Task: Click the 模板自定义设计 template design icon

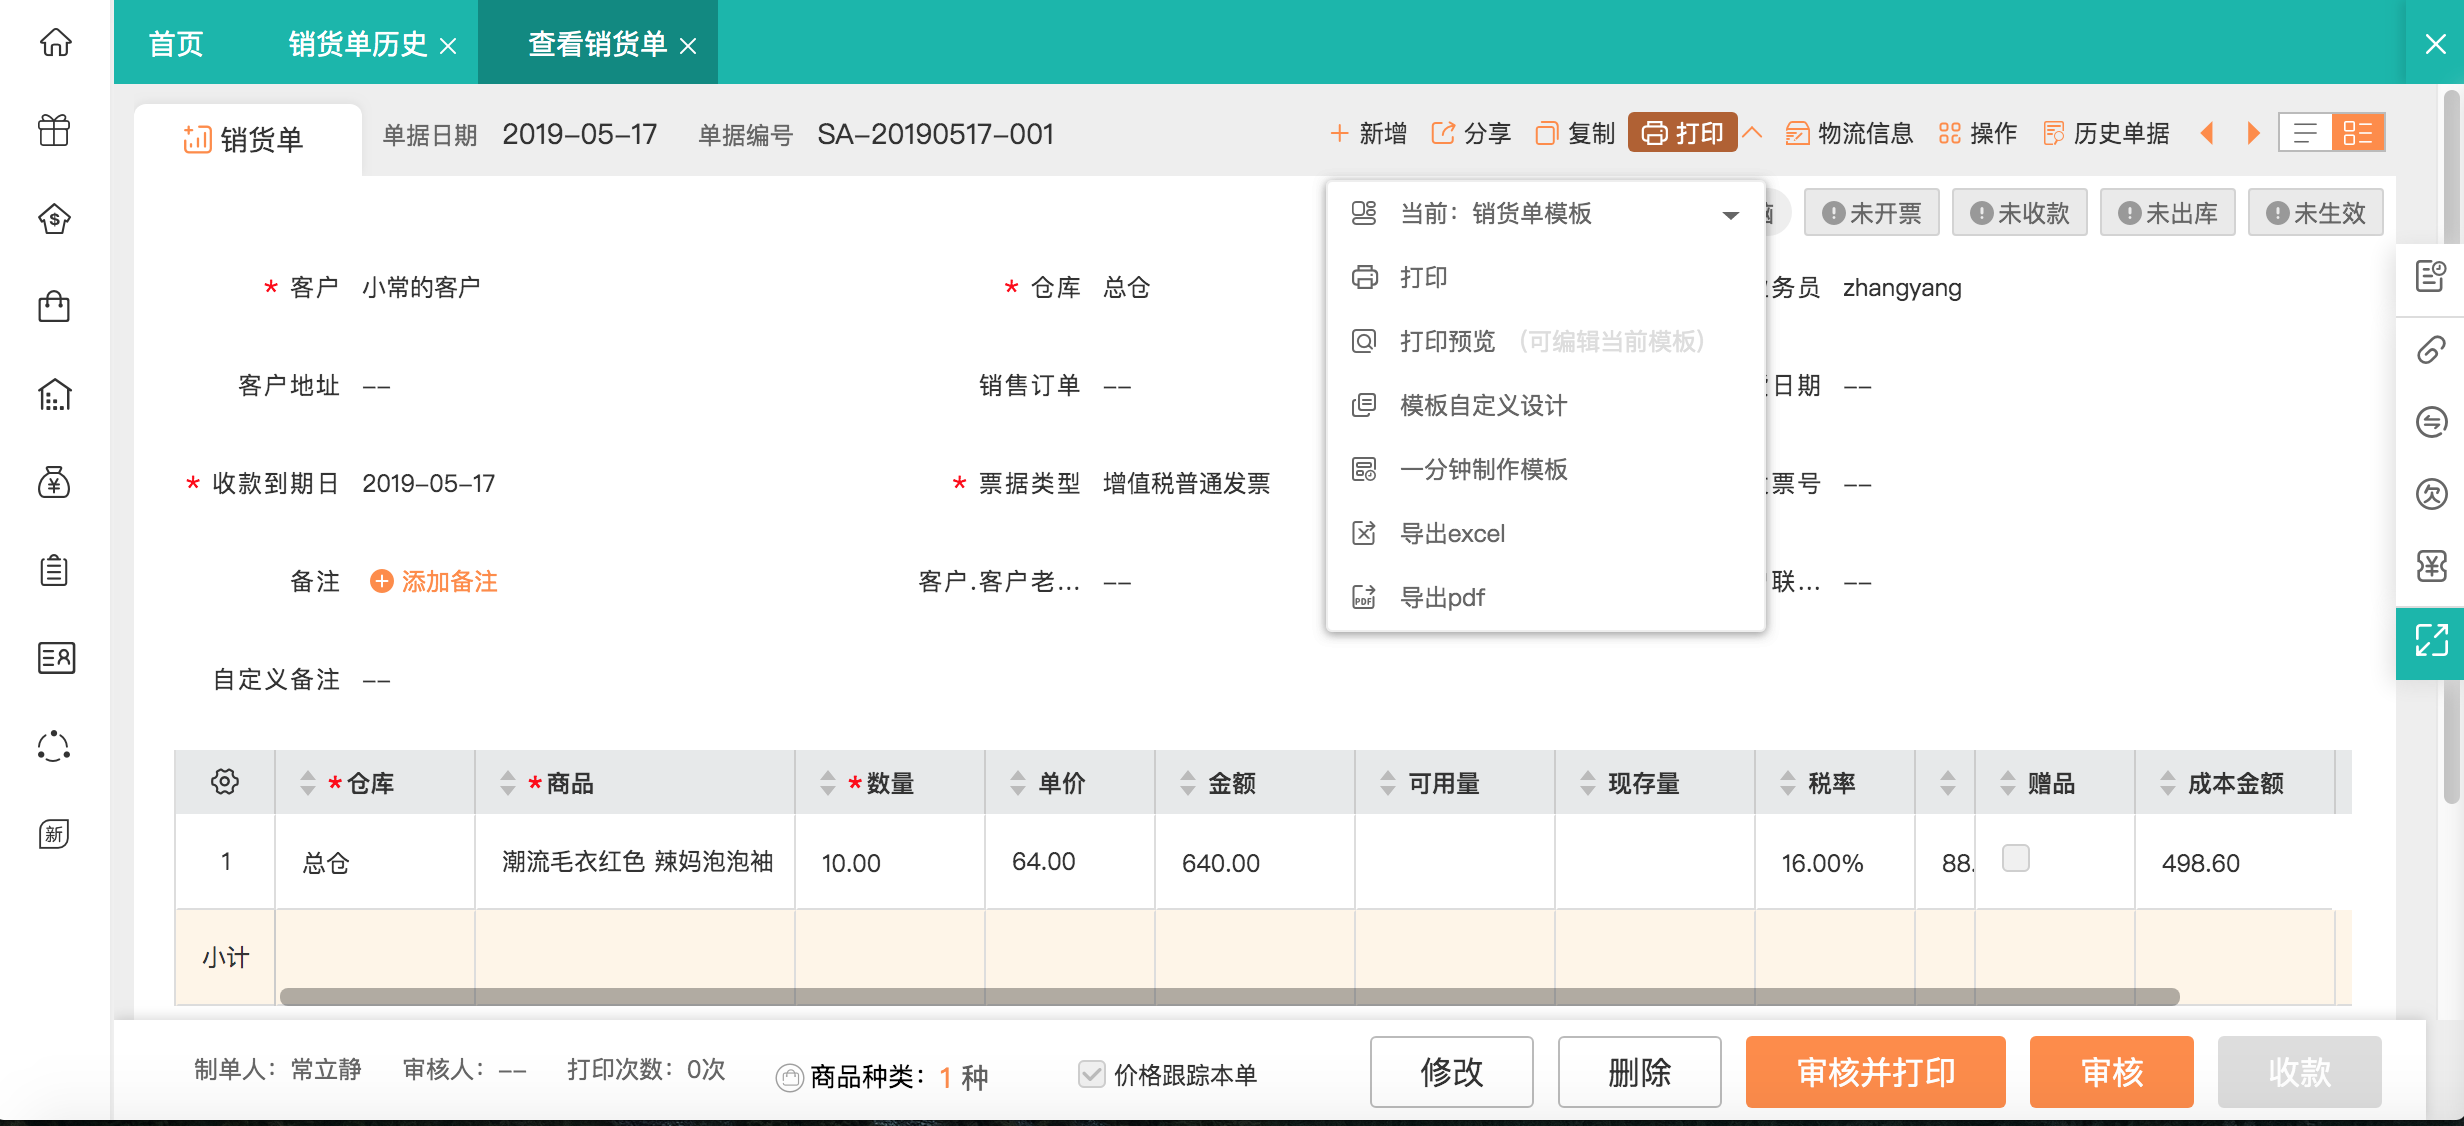Action: [1361, 405]
